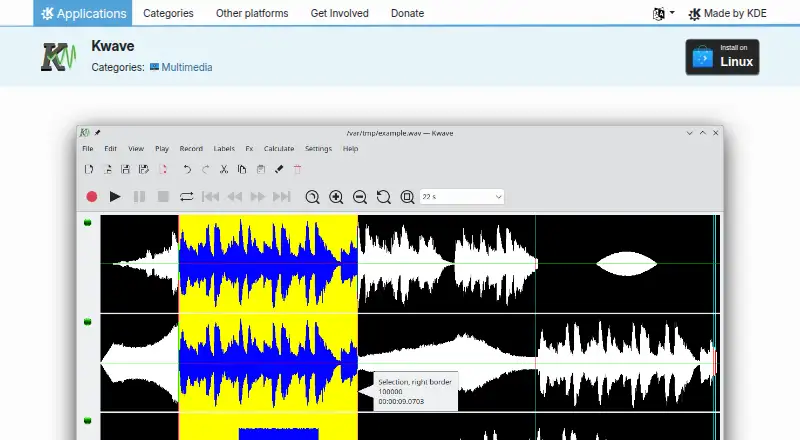Image resolution: width=800 pixels, height=440 pixels.
Task: Click the red Close file icon in toolbar
Action: pos(163,169)
